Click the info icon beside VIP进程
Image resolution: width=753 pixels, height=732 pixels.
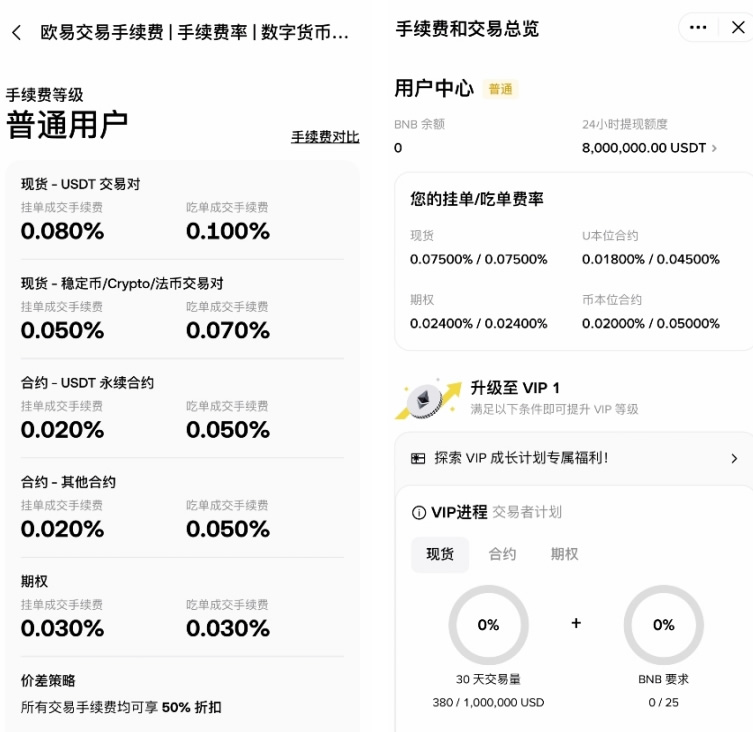coord(418,513)
